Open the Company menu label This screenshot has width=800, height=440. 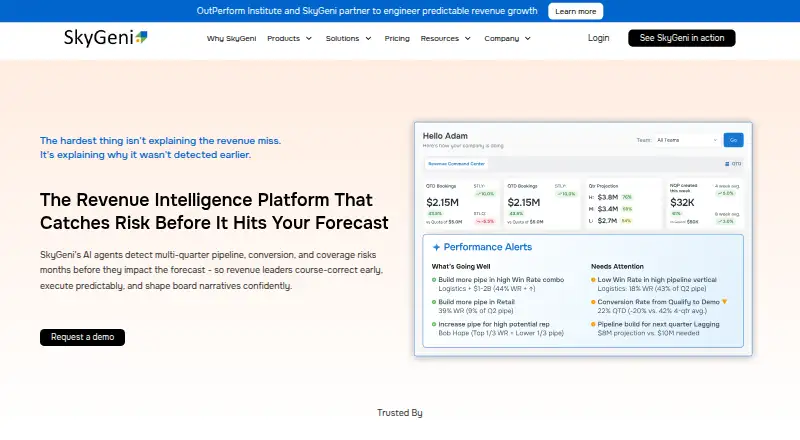click(x=502, y=38)
